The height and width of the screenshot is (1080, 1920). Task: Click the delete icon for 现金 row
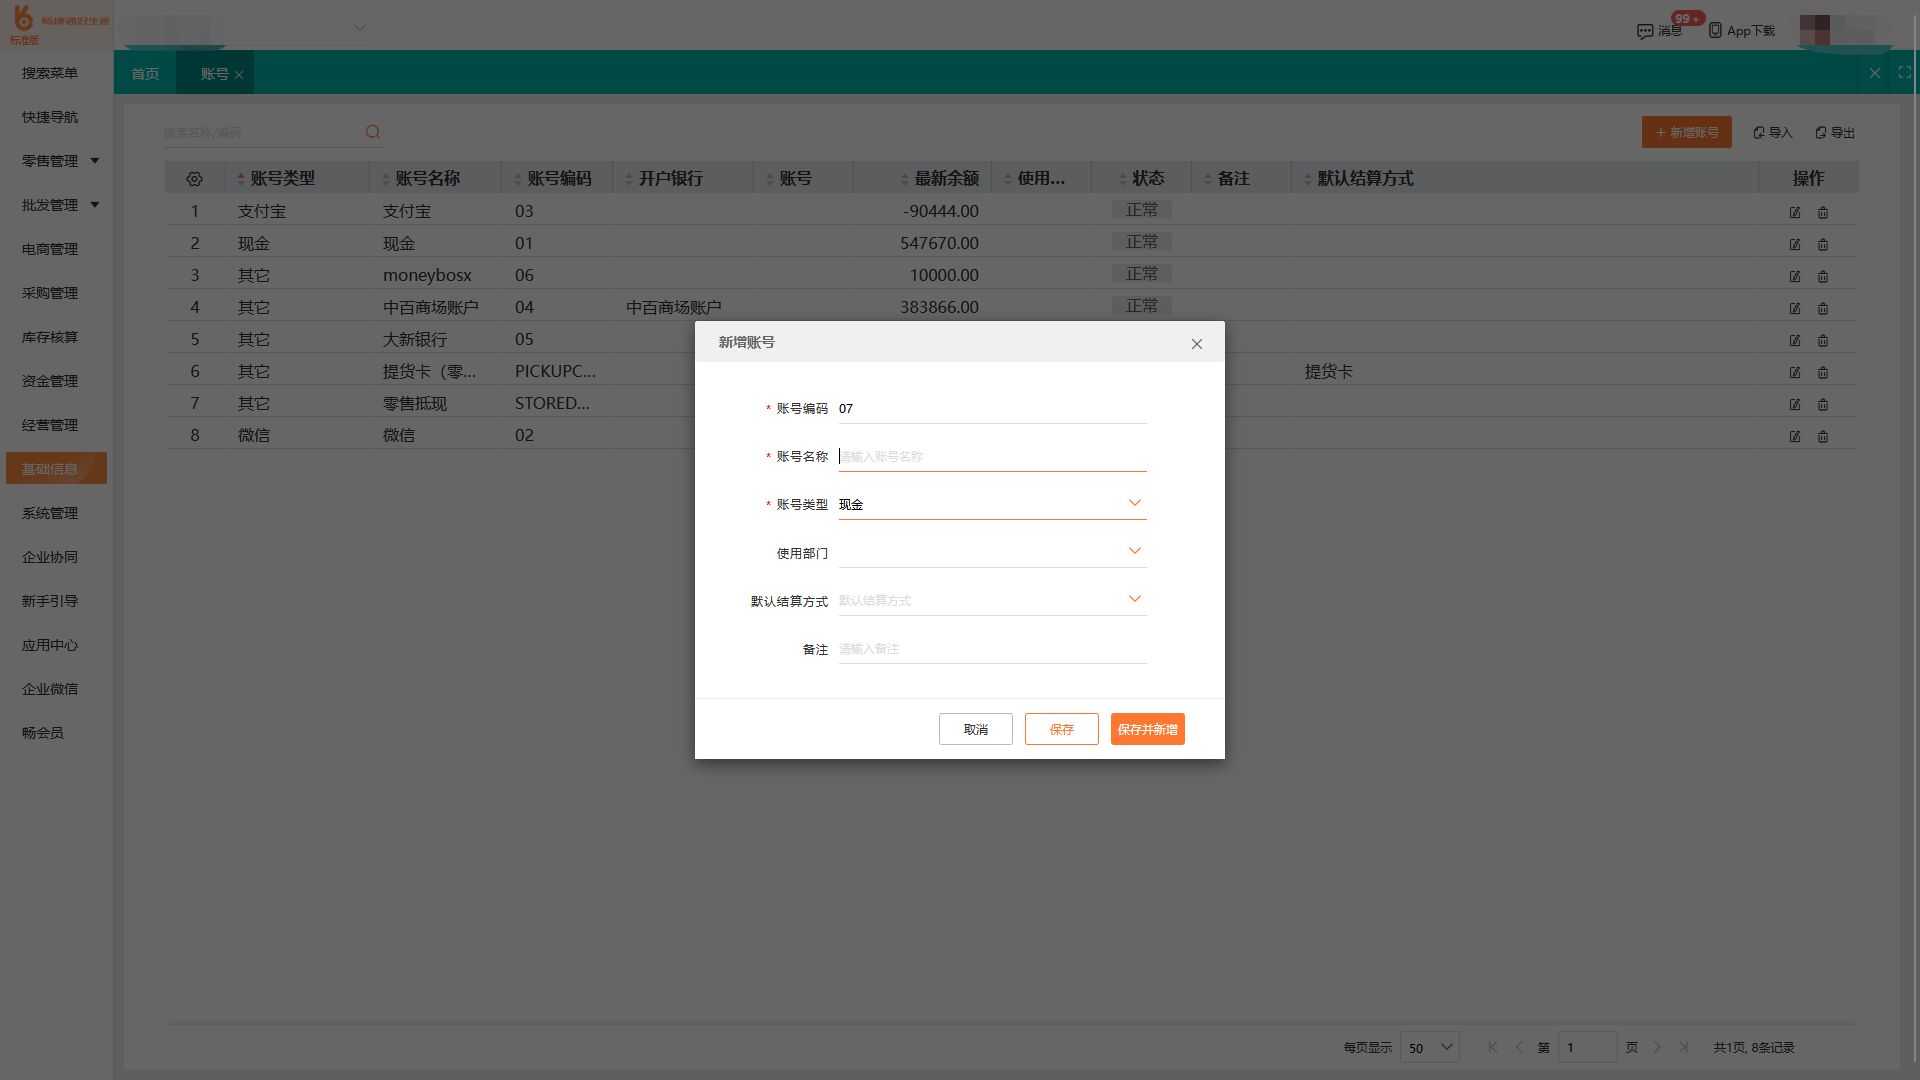click(1824, 244)
